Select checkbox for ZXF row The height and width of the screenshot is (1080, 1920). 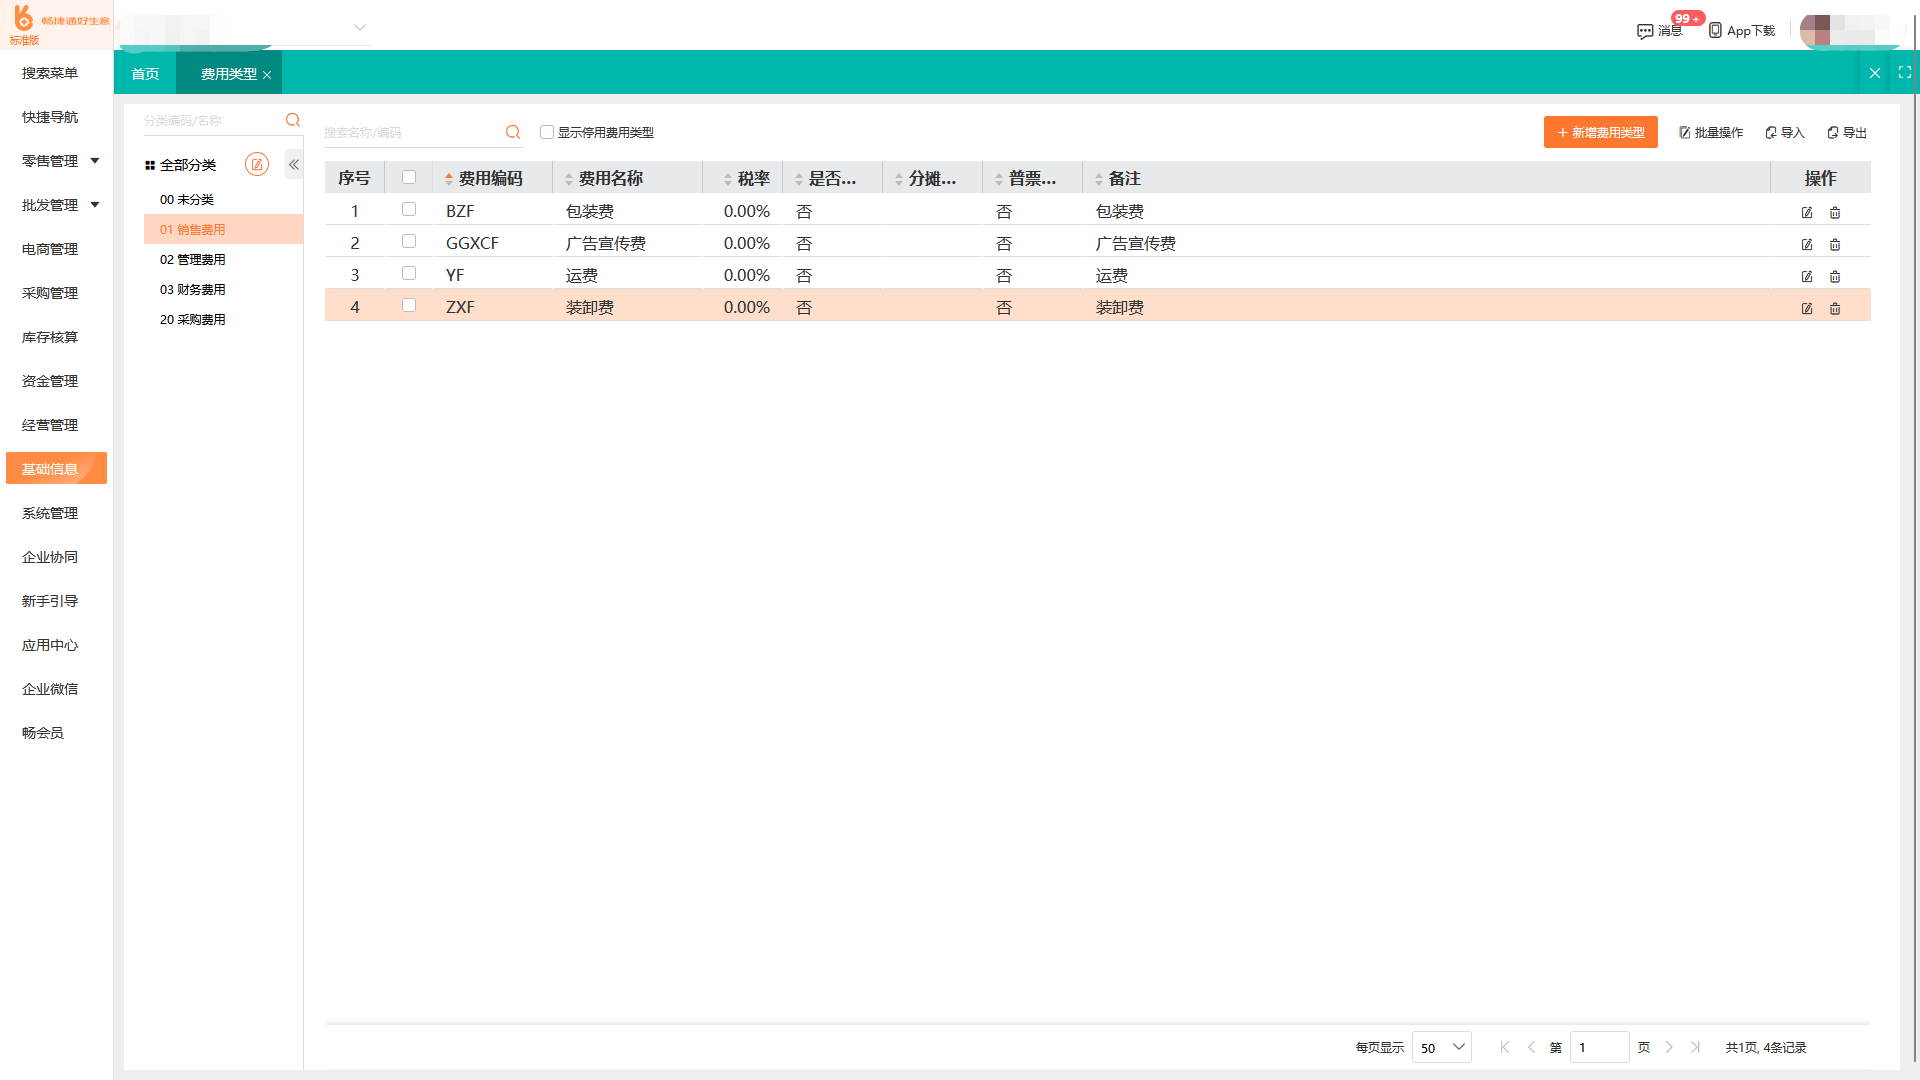tap(409, 306)
